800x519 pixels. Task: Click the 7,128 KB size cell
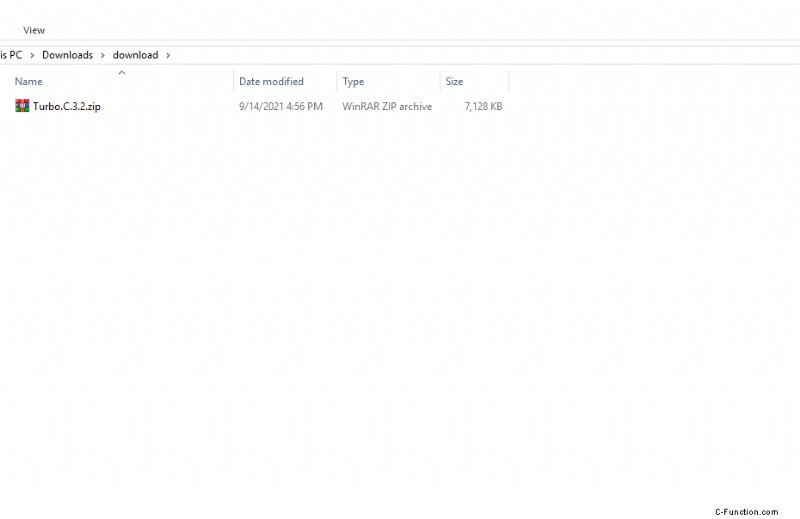(483, 106)
